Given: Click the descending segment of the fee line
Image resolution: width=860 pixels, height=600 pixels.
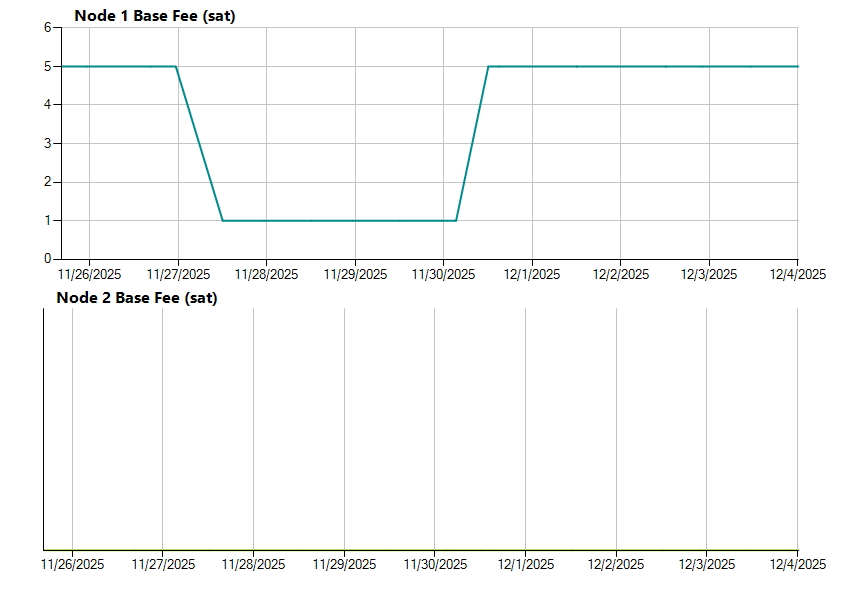Looking at the screenshot, I should (x=200, y=143).
